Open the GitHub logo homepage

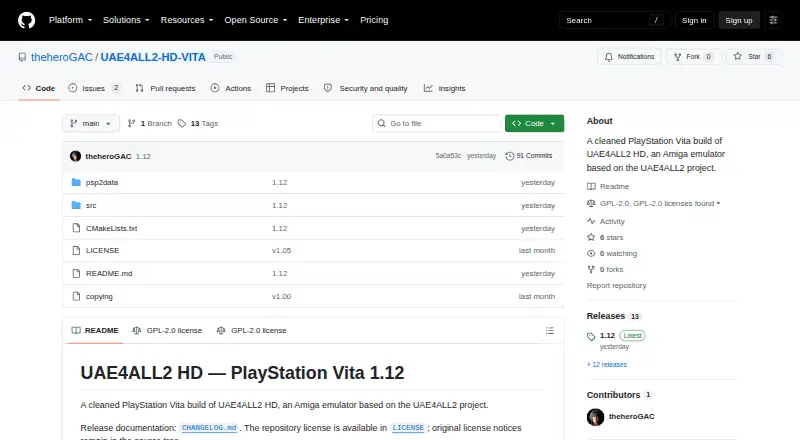(x=27, y=20)
